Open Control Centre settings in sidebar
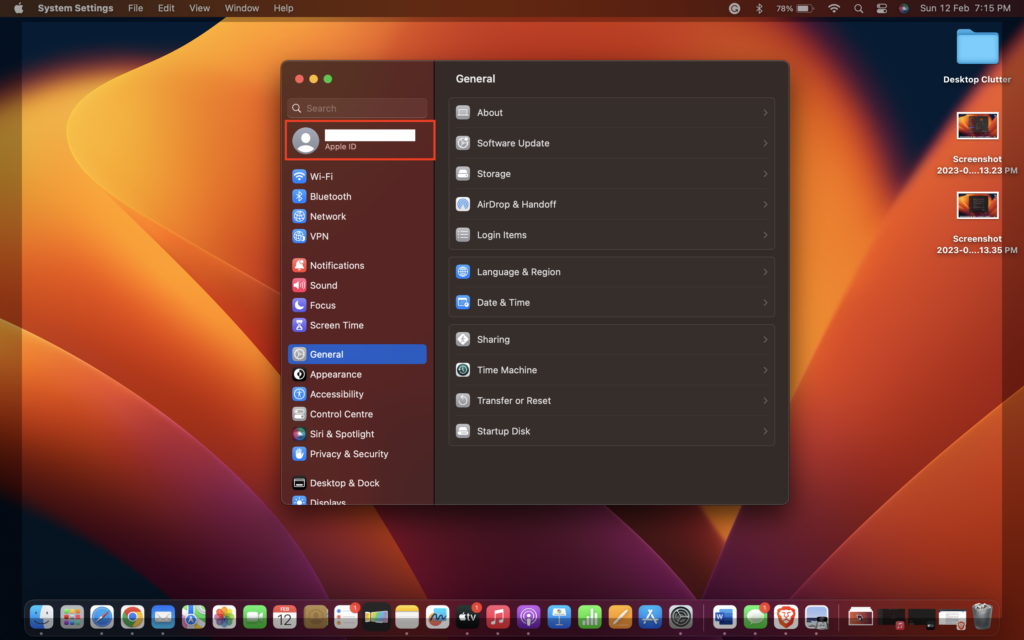 point(357,414)
